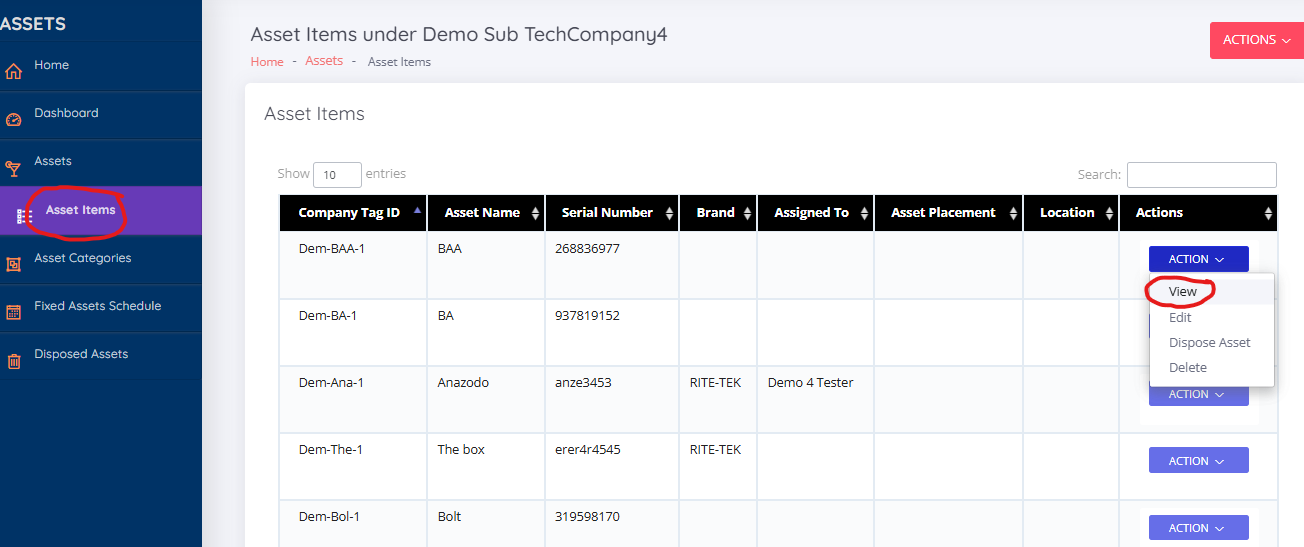Click the Disposed Assets trash icon

click(x=13, y=361)
